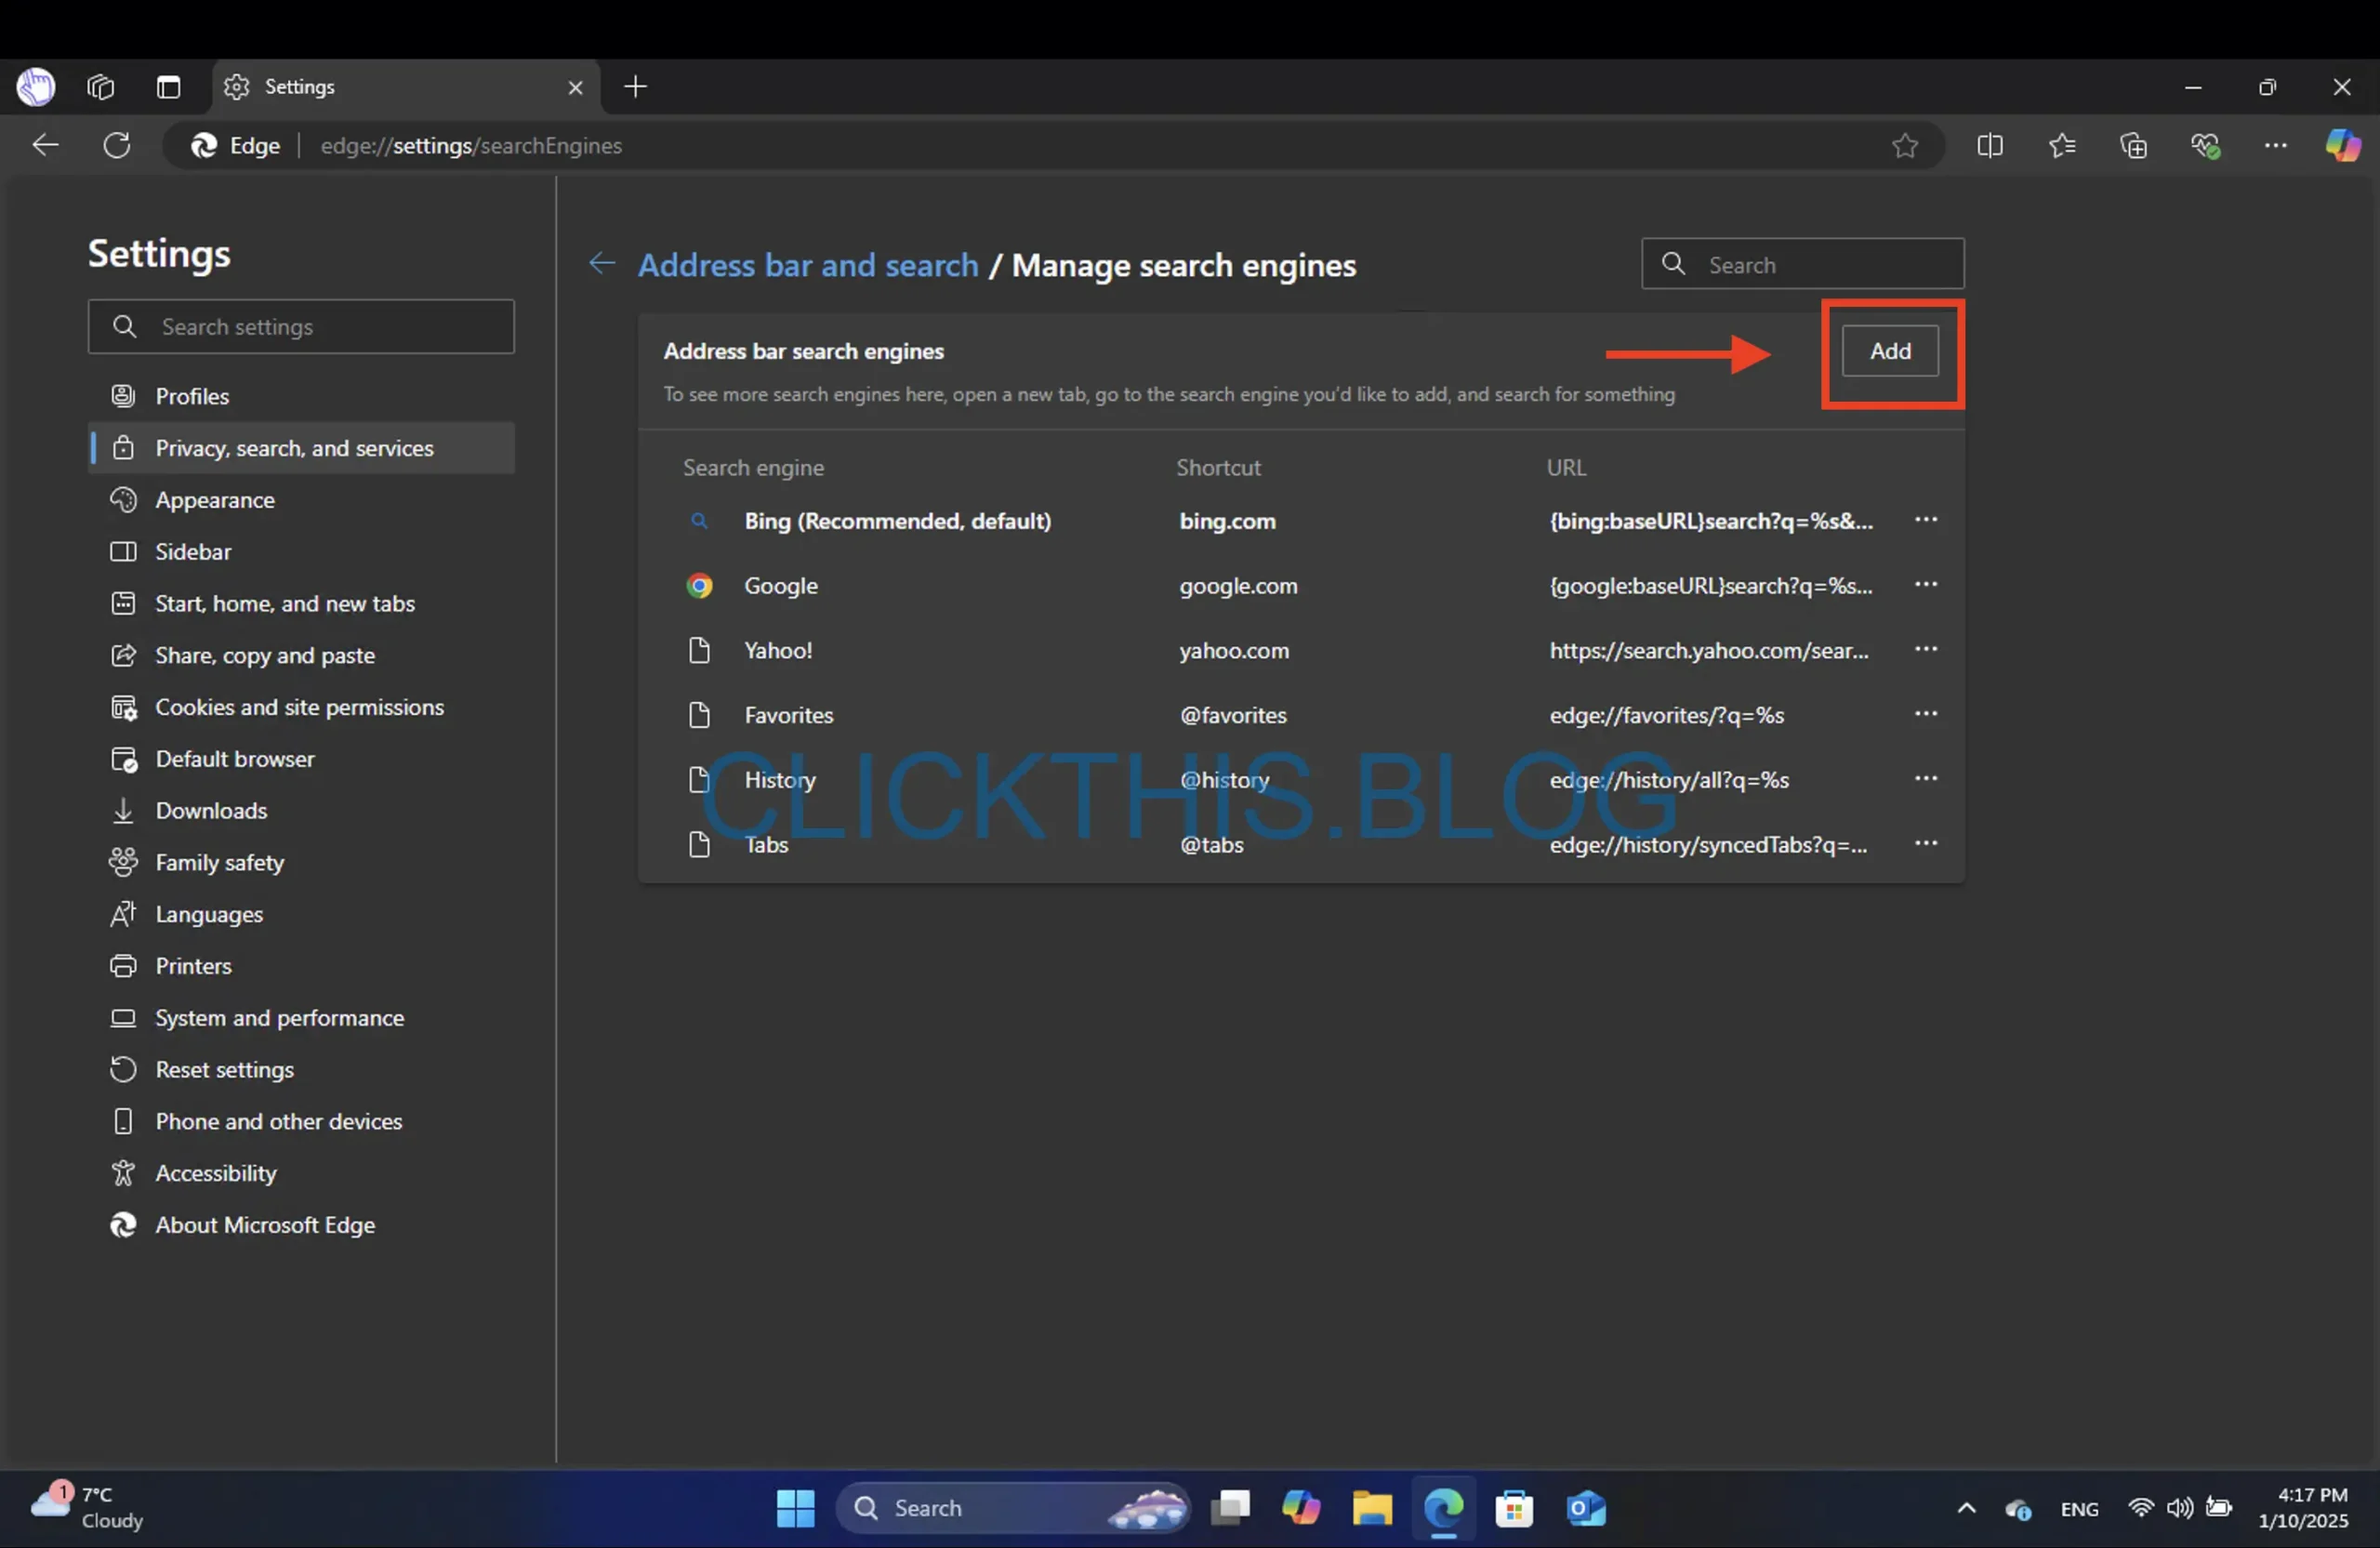Screen dimensions: 2380x1548
Task: Click the @favorites shortcut text
Action: (x=1233, y=716)
